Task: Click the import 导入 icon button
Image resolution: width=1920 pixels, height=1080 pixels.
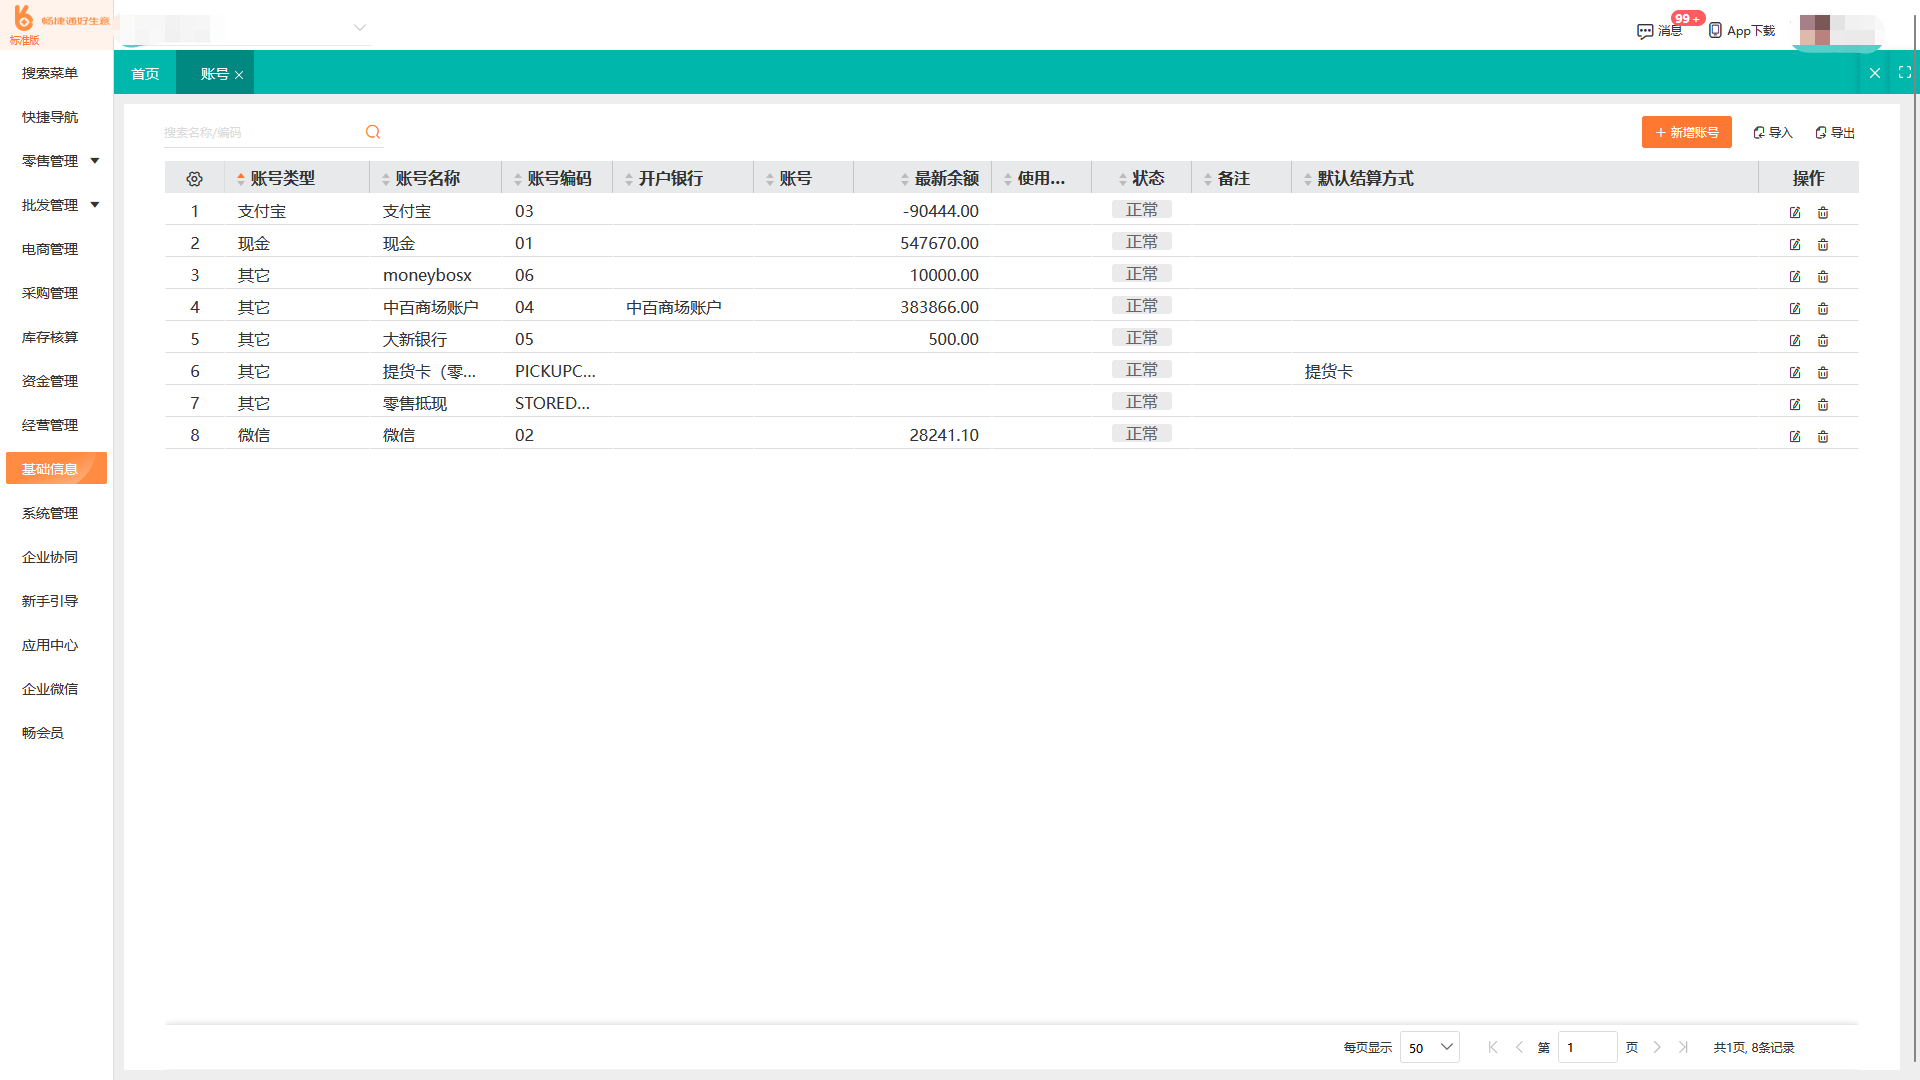Action: pyautogui.click(x=1774, y=132)
